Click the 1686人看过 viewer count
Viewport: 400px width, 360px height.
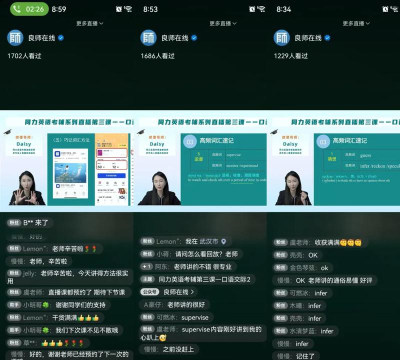click(158, 56)
